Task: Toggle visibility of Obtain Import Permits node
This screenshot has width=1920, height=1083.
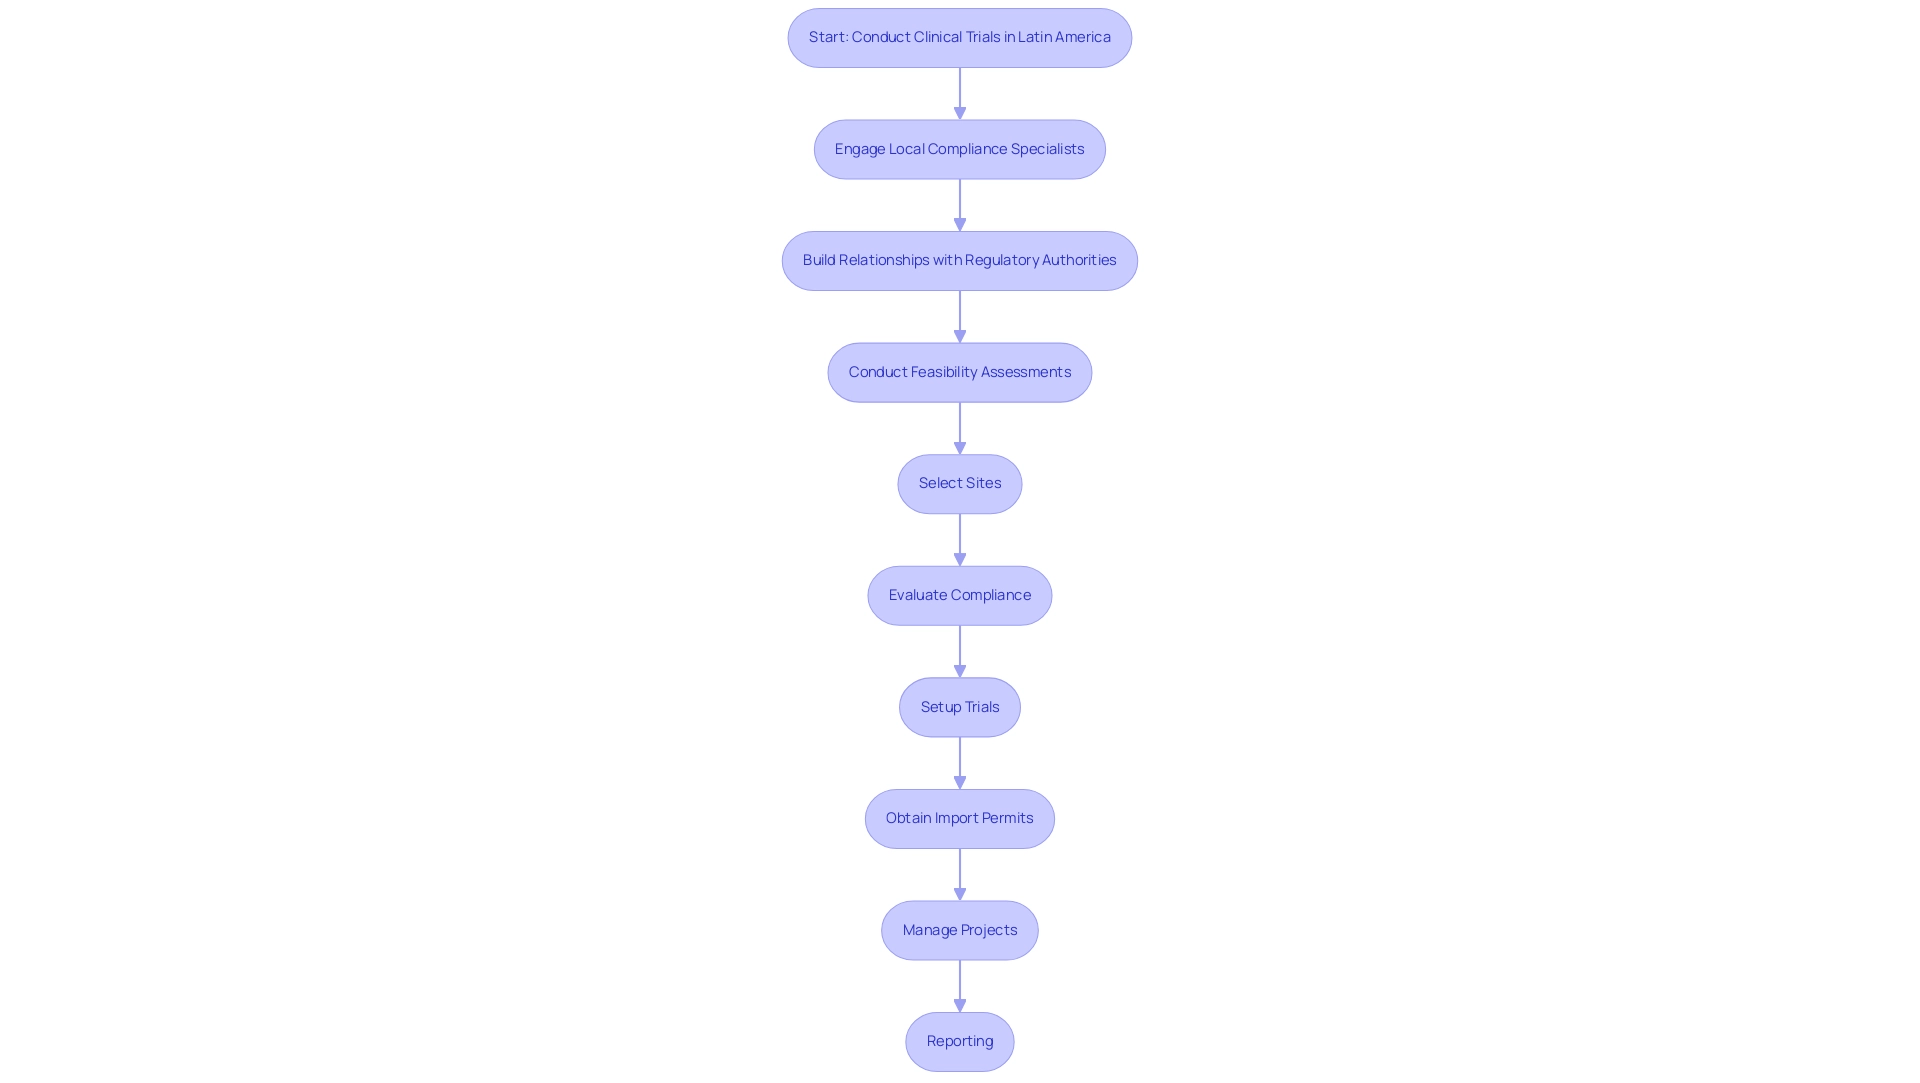Action: [x=959, y=818]
